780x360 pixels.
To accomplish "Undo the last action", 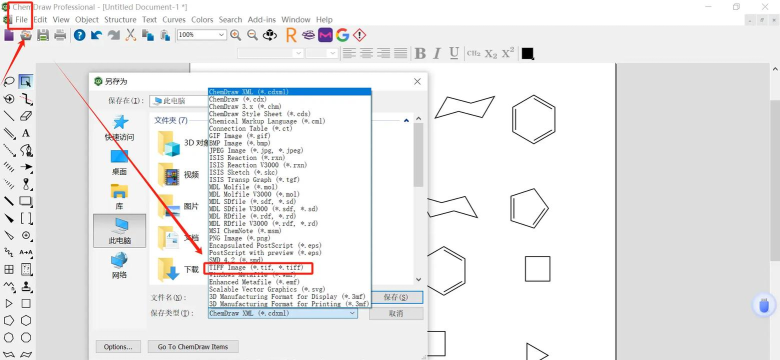I will click(x=97, y=35).
